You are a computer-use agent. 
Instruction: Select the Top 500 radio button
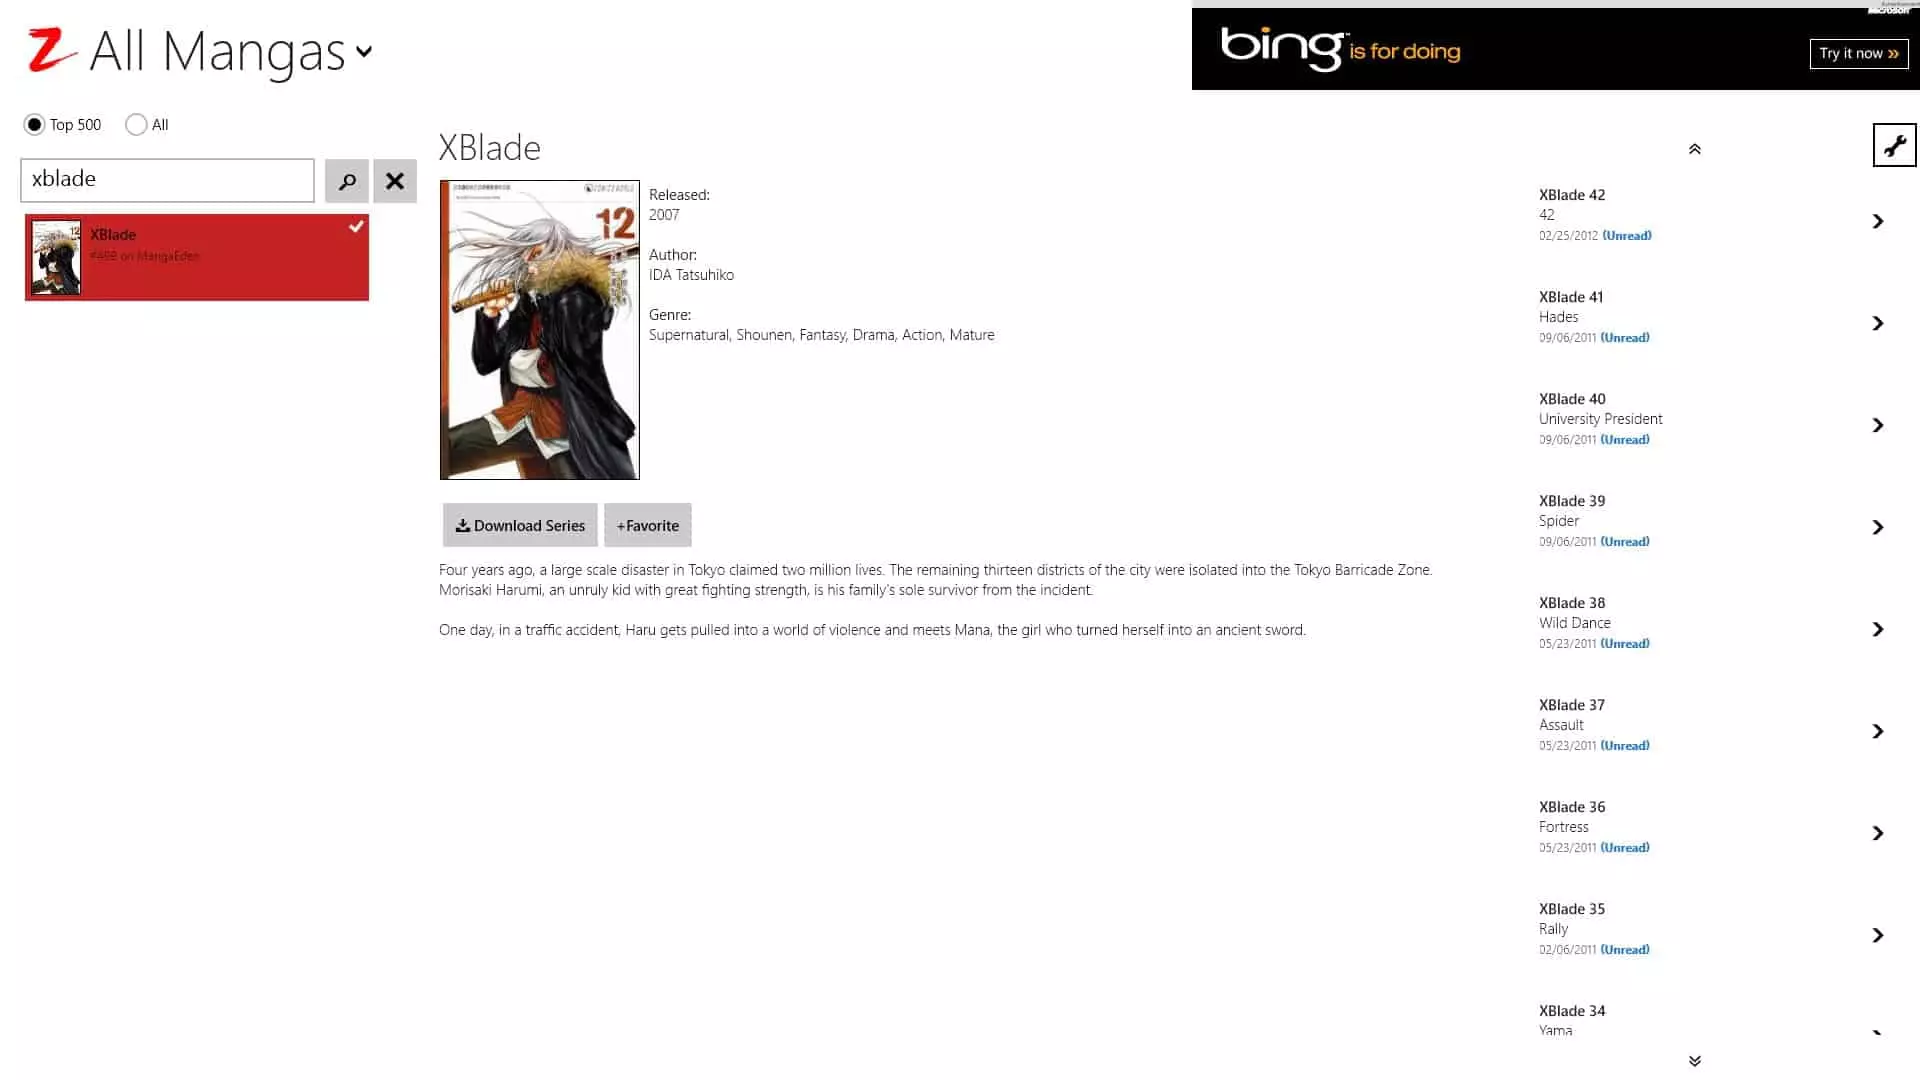point(32,124)
